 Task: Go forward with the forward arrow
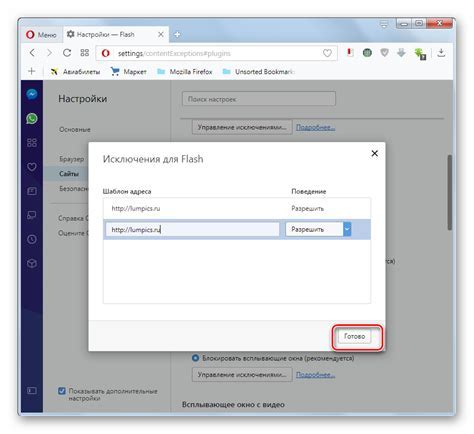(x=49, y=53)
